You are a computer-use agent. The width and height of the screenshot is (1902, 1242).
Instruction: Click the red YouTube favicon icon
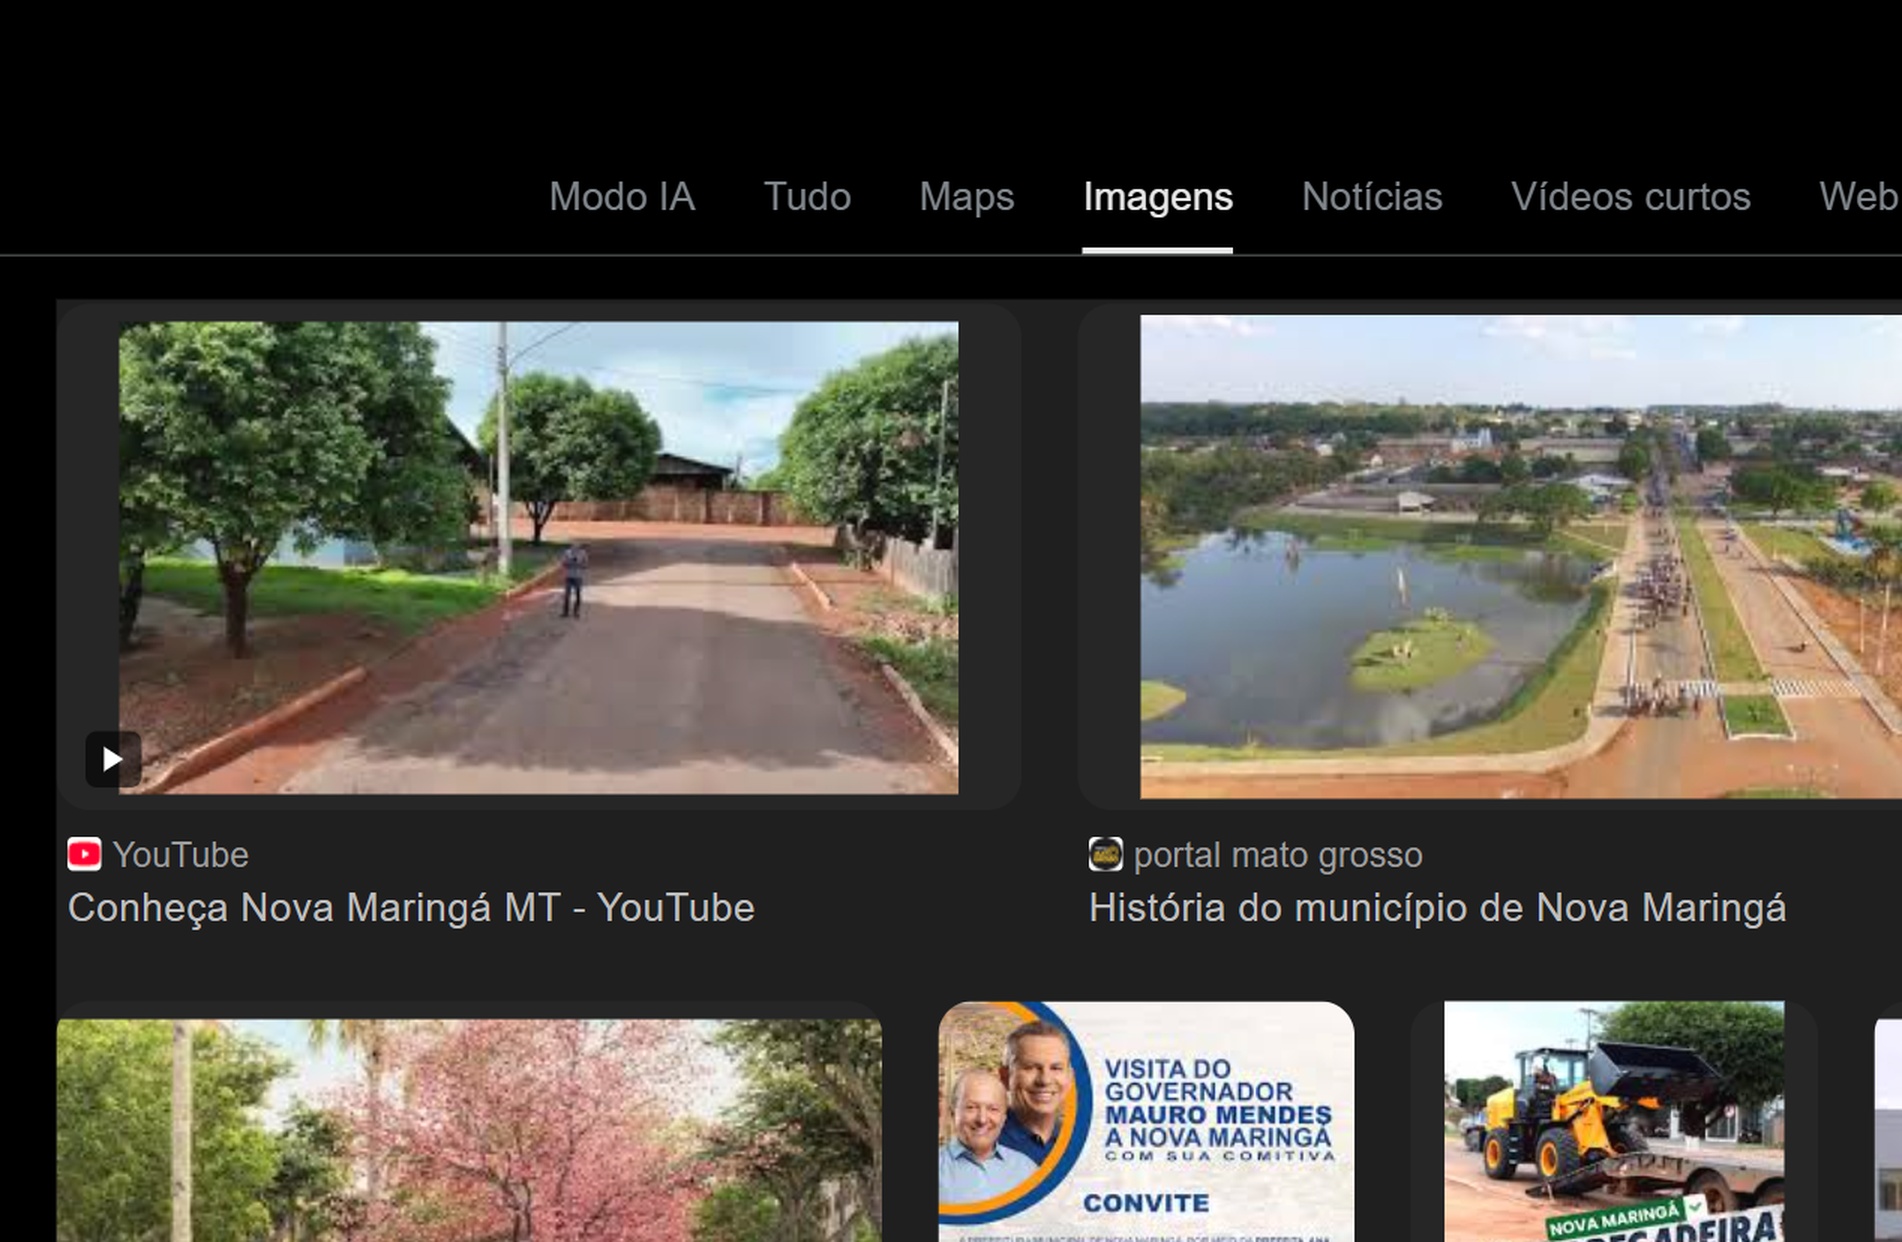tap(84, 854)
